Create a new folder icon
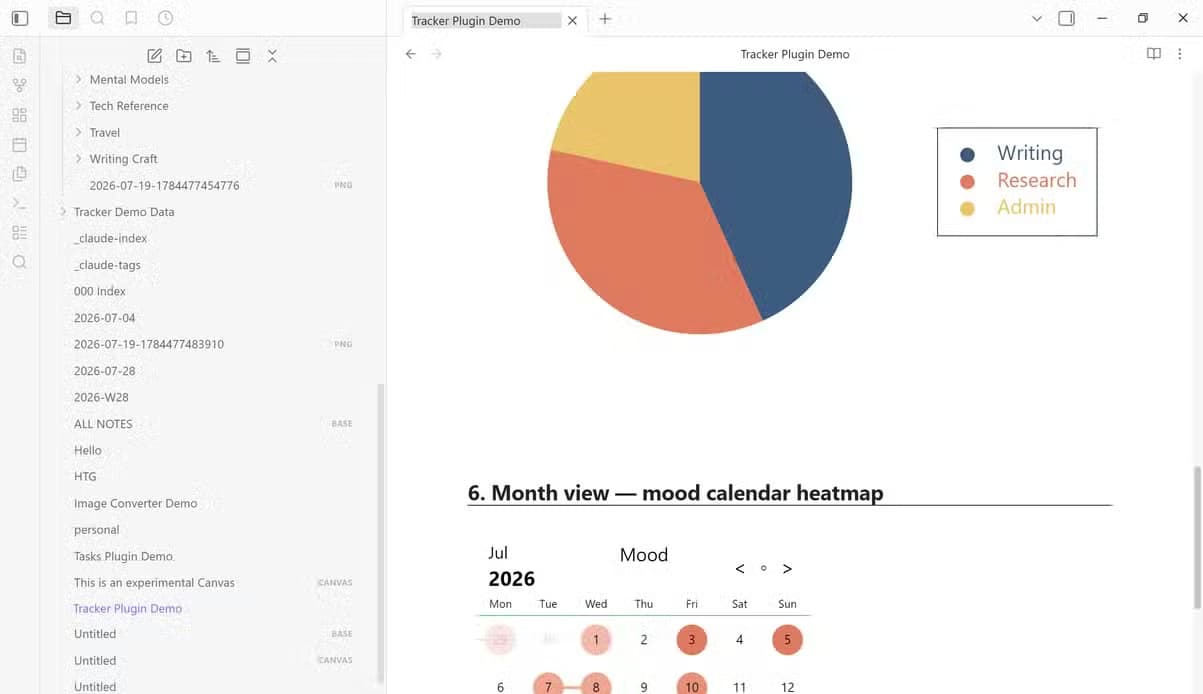This screenshot has height=694, width=1203. click(184, 56)
